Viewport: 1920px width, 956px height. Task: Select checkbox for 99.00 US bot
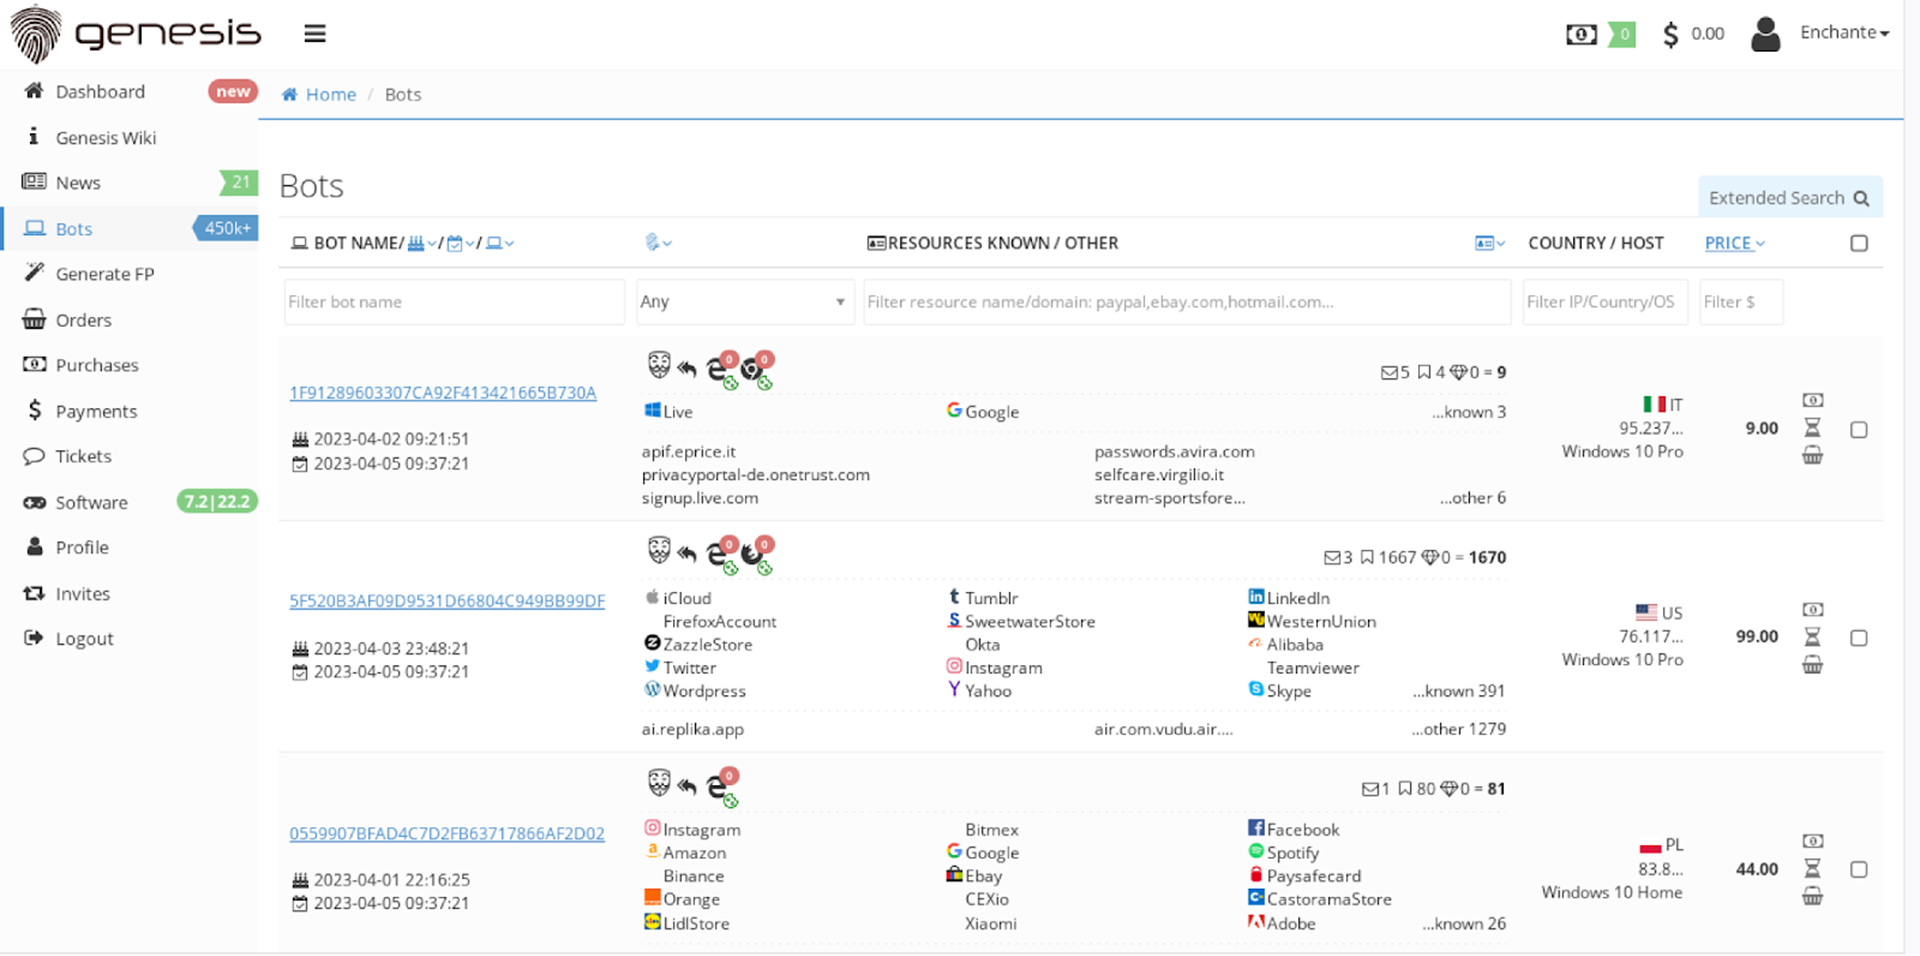click(x=1859, y=638)
